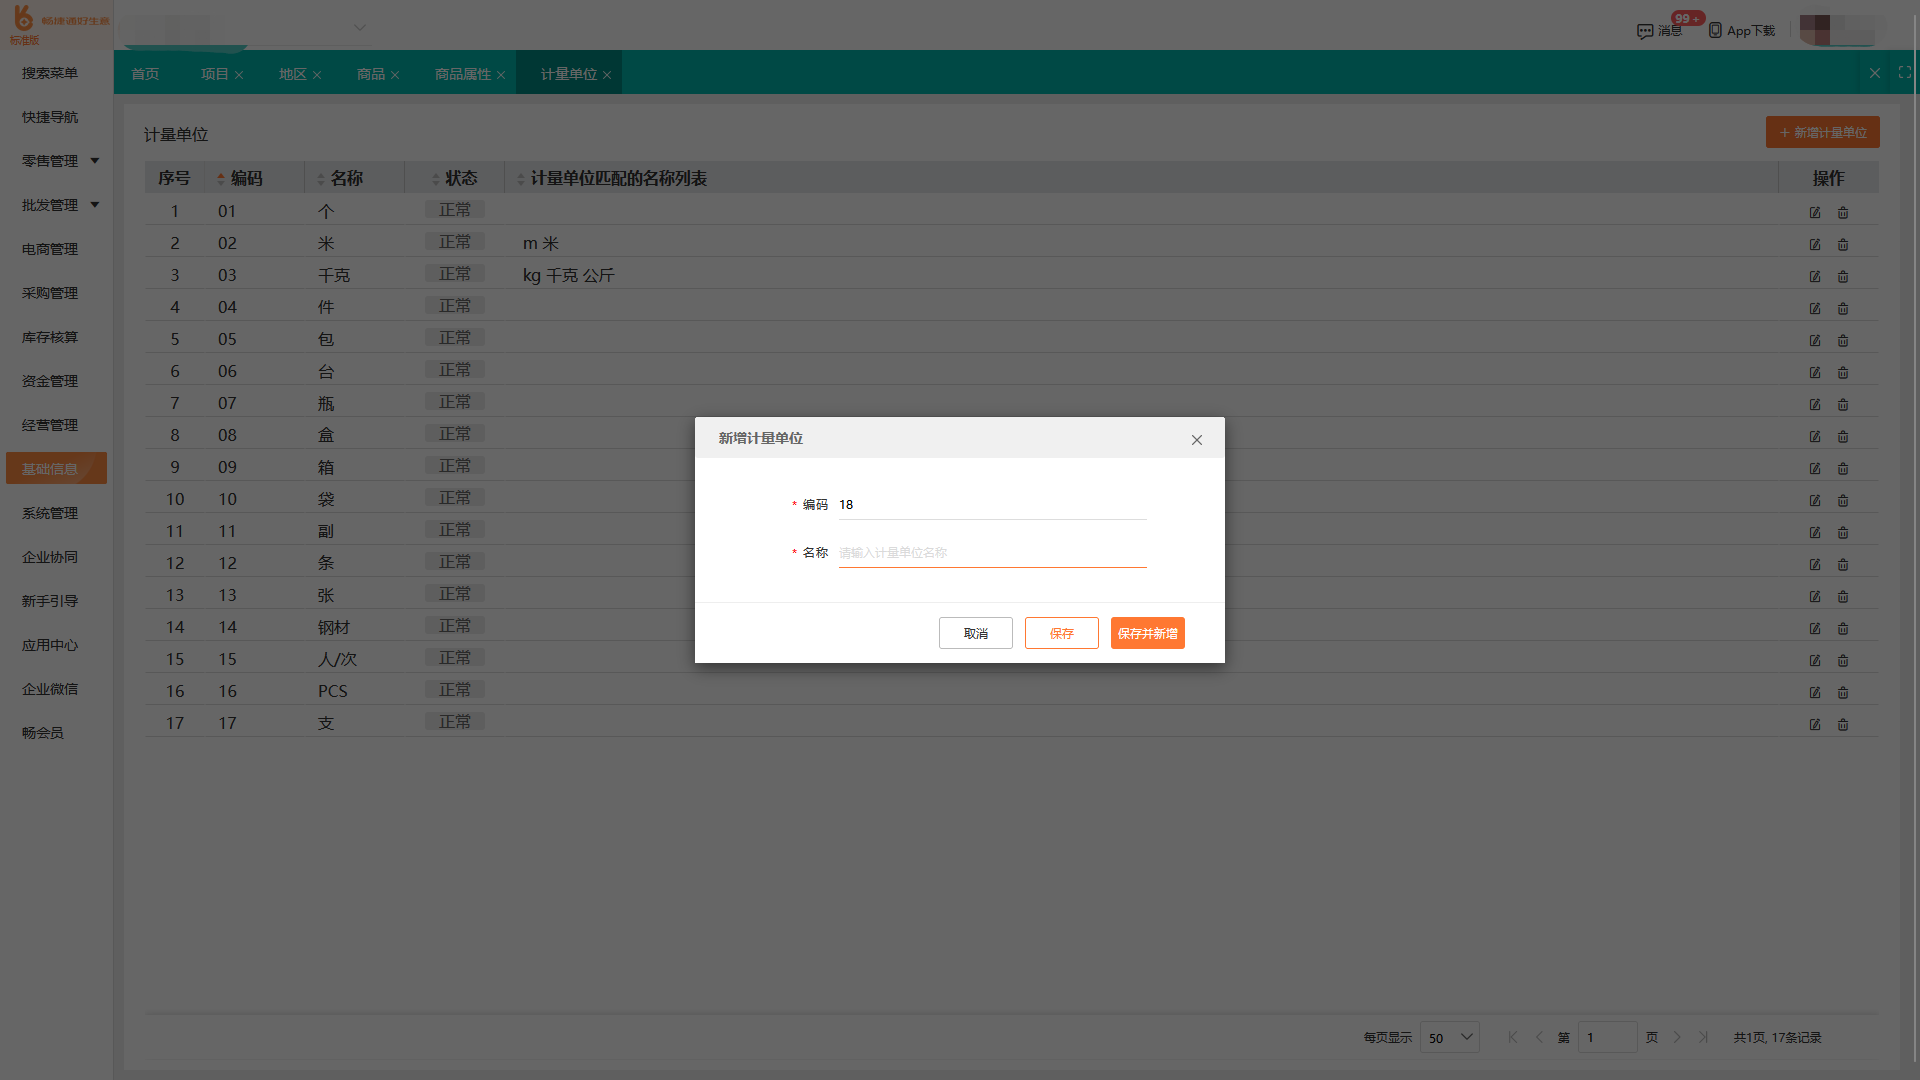Image resolution: width=1920 pixels, height=1080 pixels.
Task: Click next page navigation arrow
Action: 1677,1038
